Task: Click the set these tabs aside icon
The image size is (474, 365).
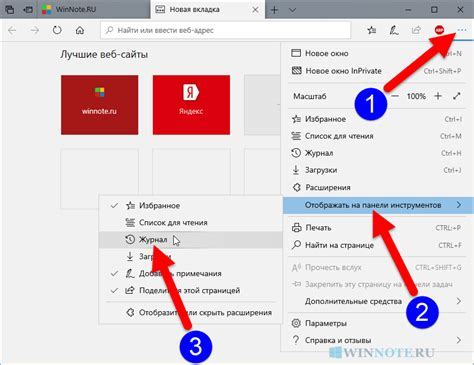Action: 28,10
